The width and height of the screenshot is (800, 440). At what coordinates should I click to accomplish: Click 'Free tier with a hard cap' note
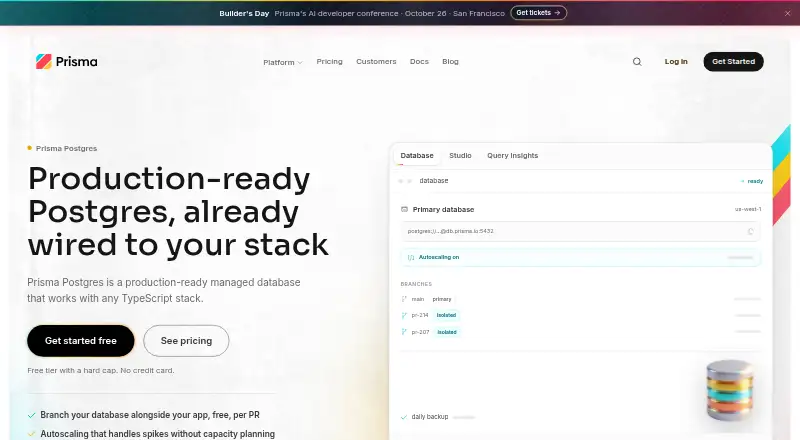[x=101, y=371]
